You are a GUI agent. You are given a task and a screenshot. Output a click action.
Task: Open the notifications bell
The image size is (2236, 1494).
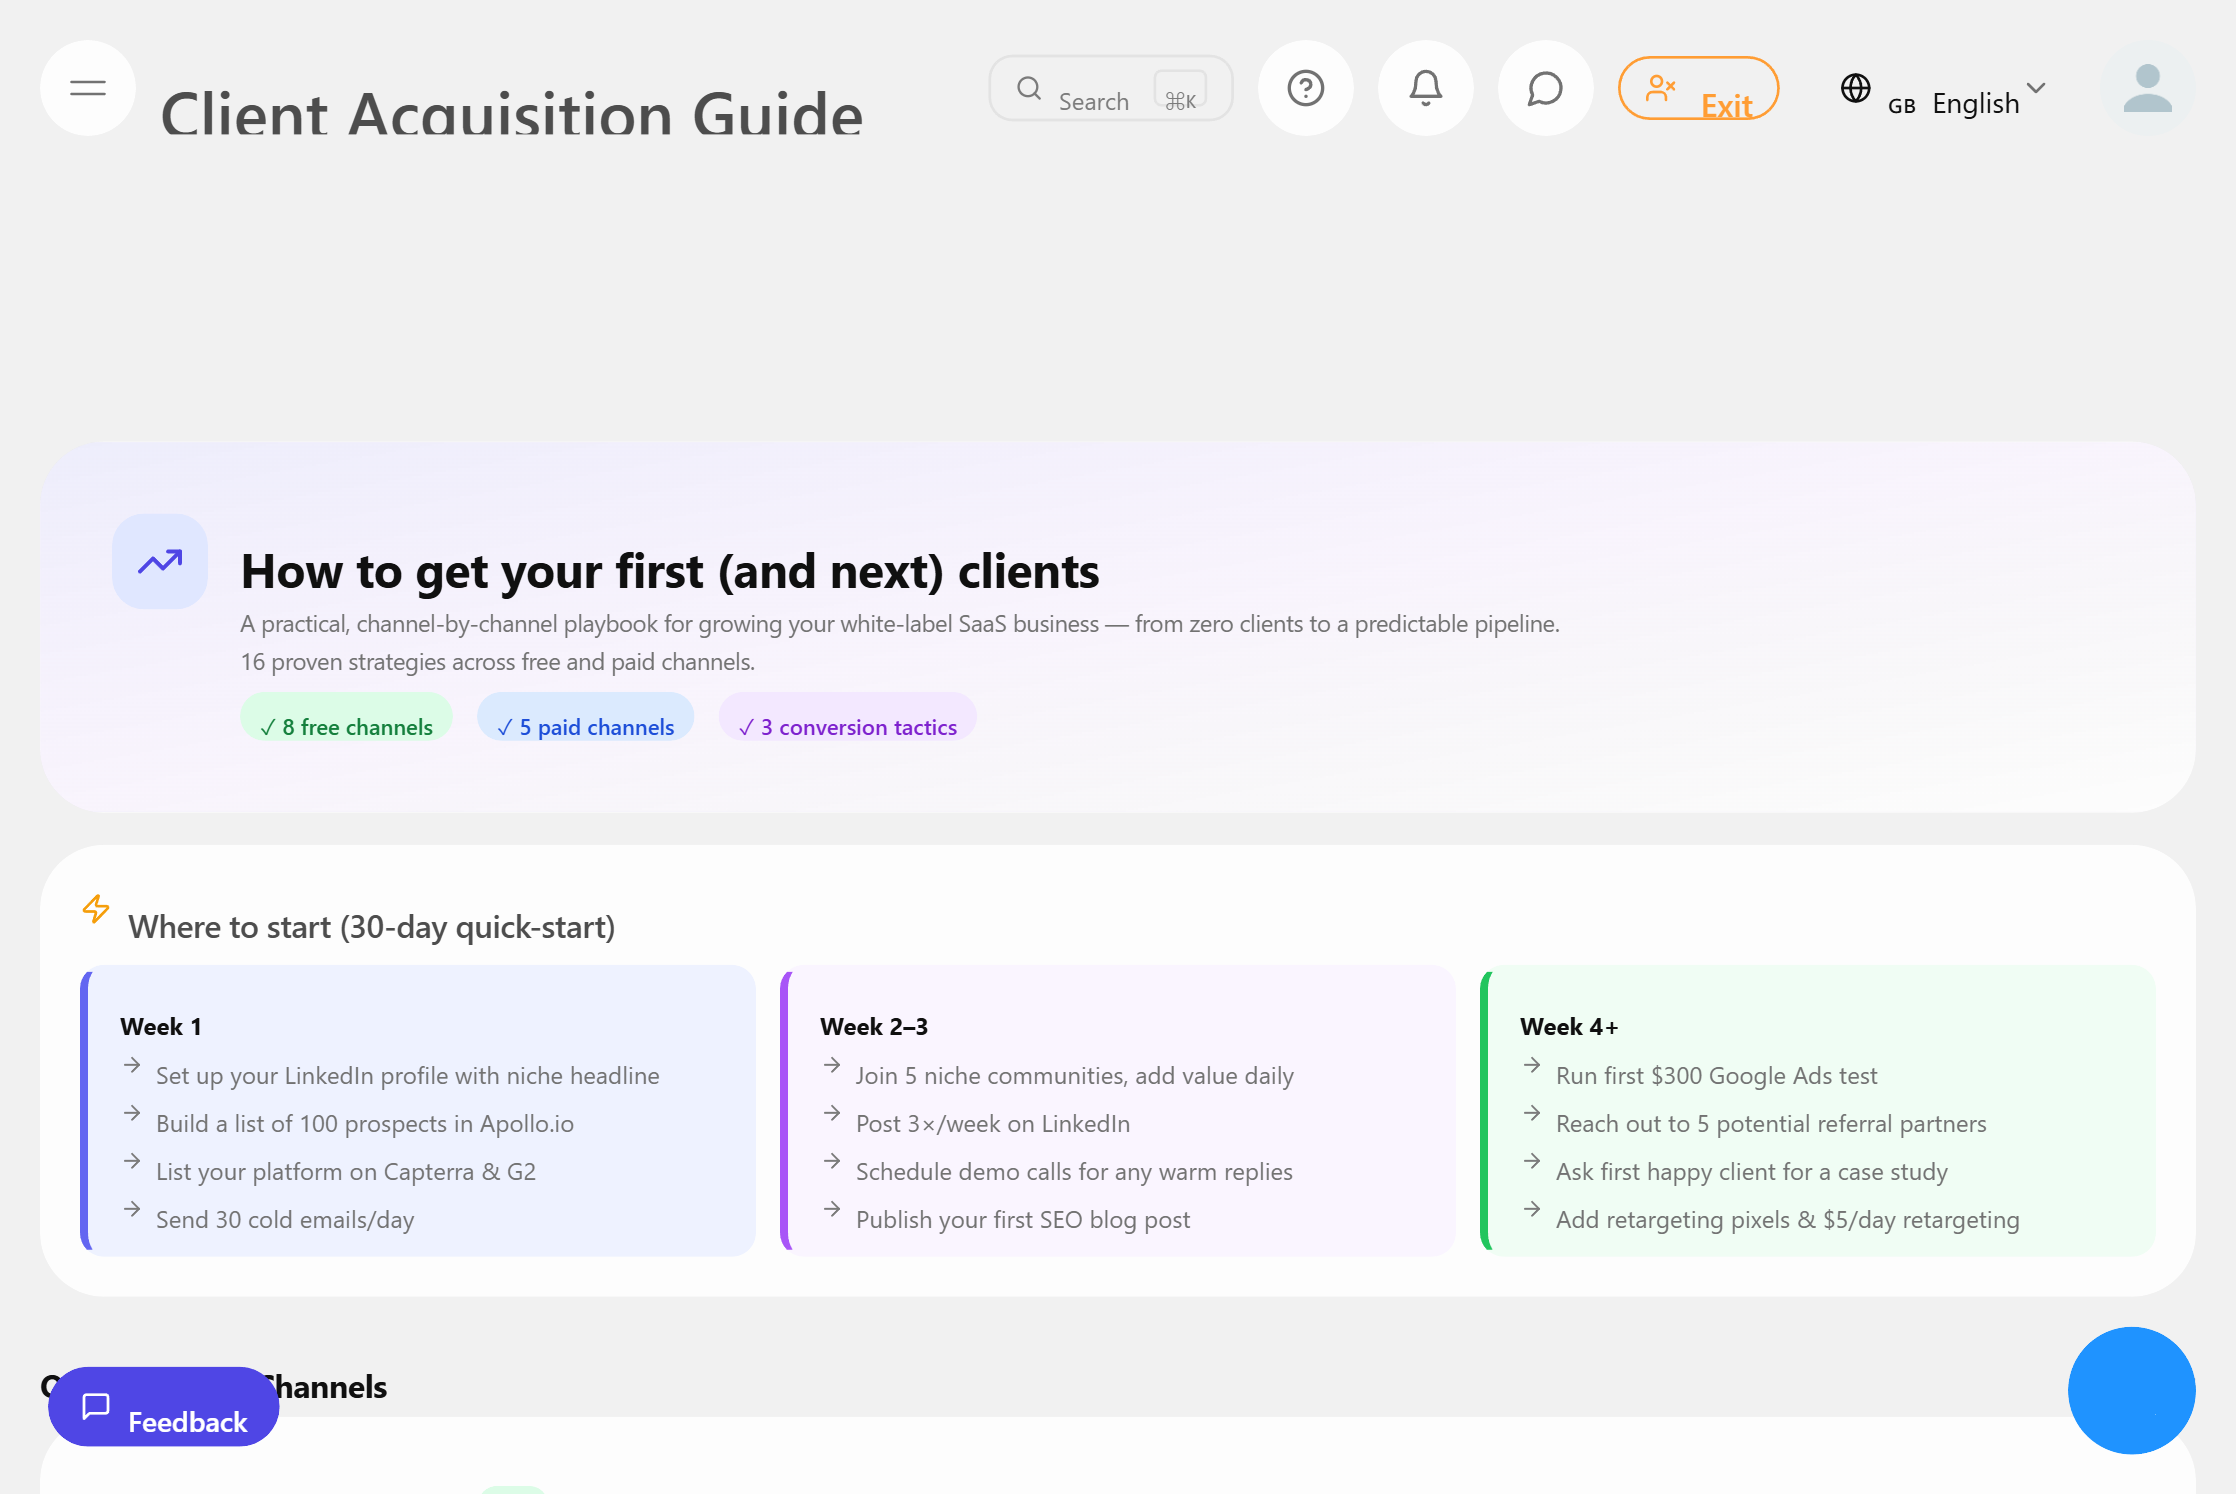(x=1425, y=88)
